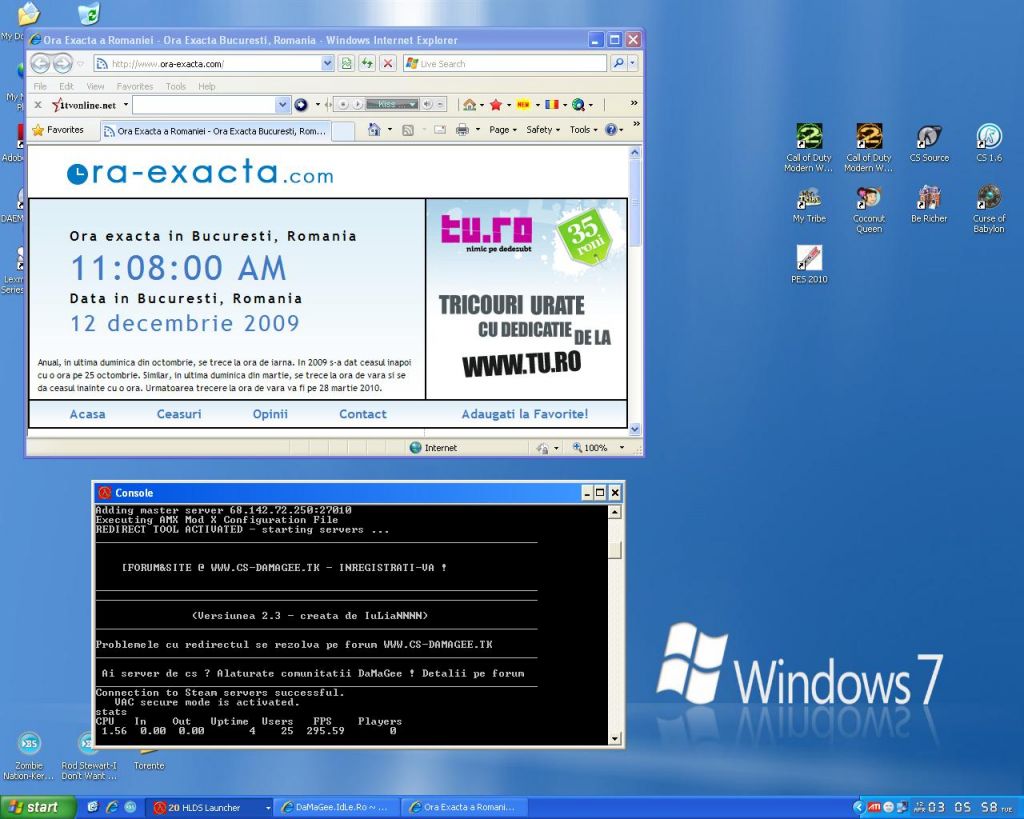Viewport: 1024px width, 819px height.
Task: Click the Contact link on the page
Action: [362, 414]
